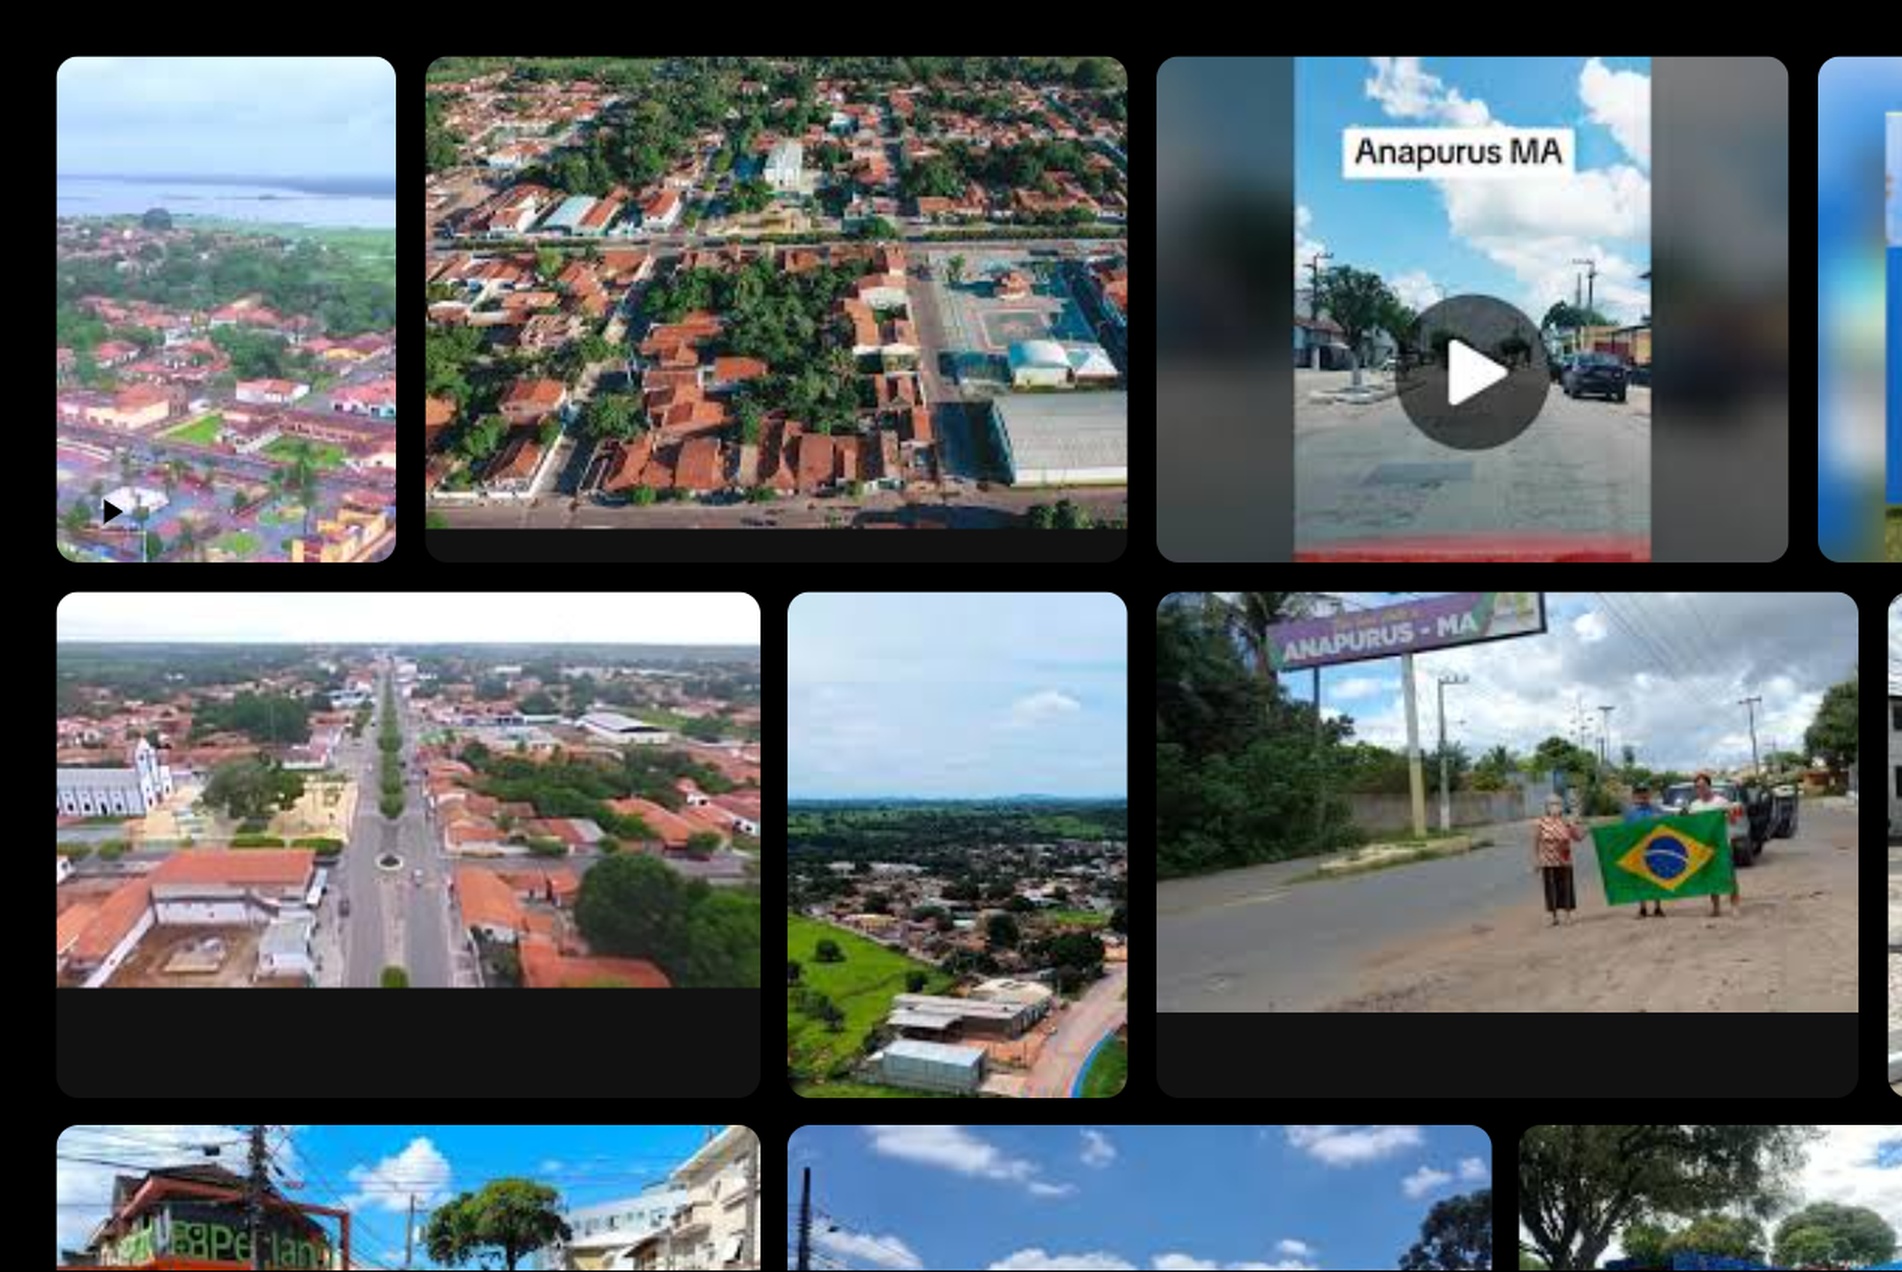
Task: Click small play icon on lake aerial thumbnail
Action: coord(112,512)
